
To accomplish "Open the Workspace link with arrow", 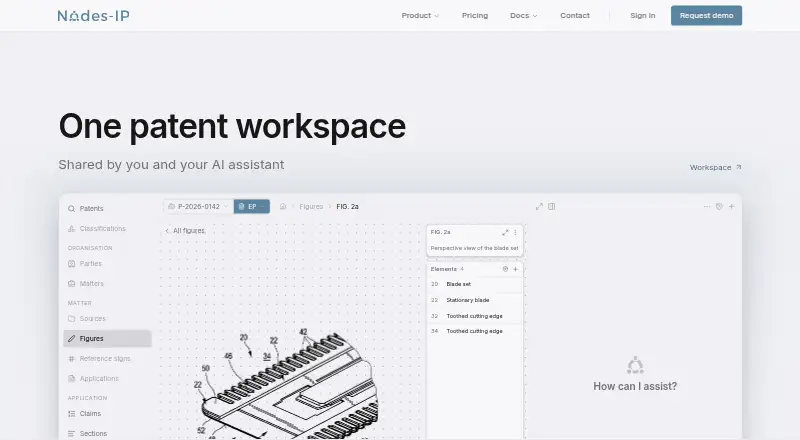I will point(715,167).
